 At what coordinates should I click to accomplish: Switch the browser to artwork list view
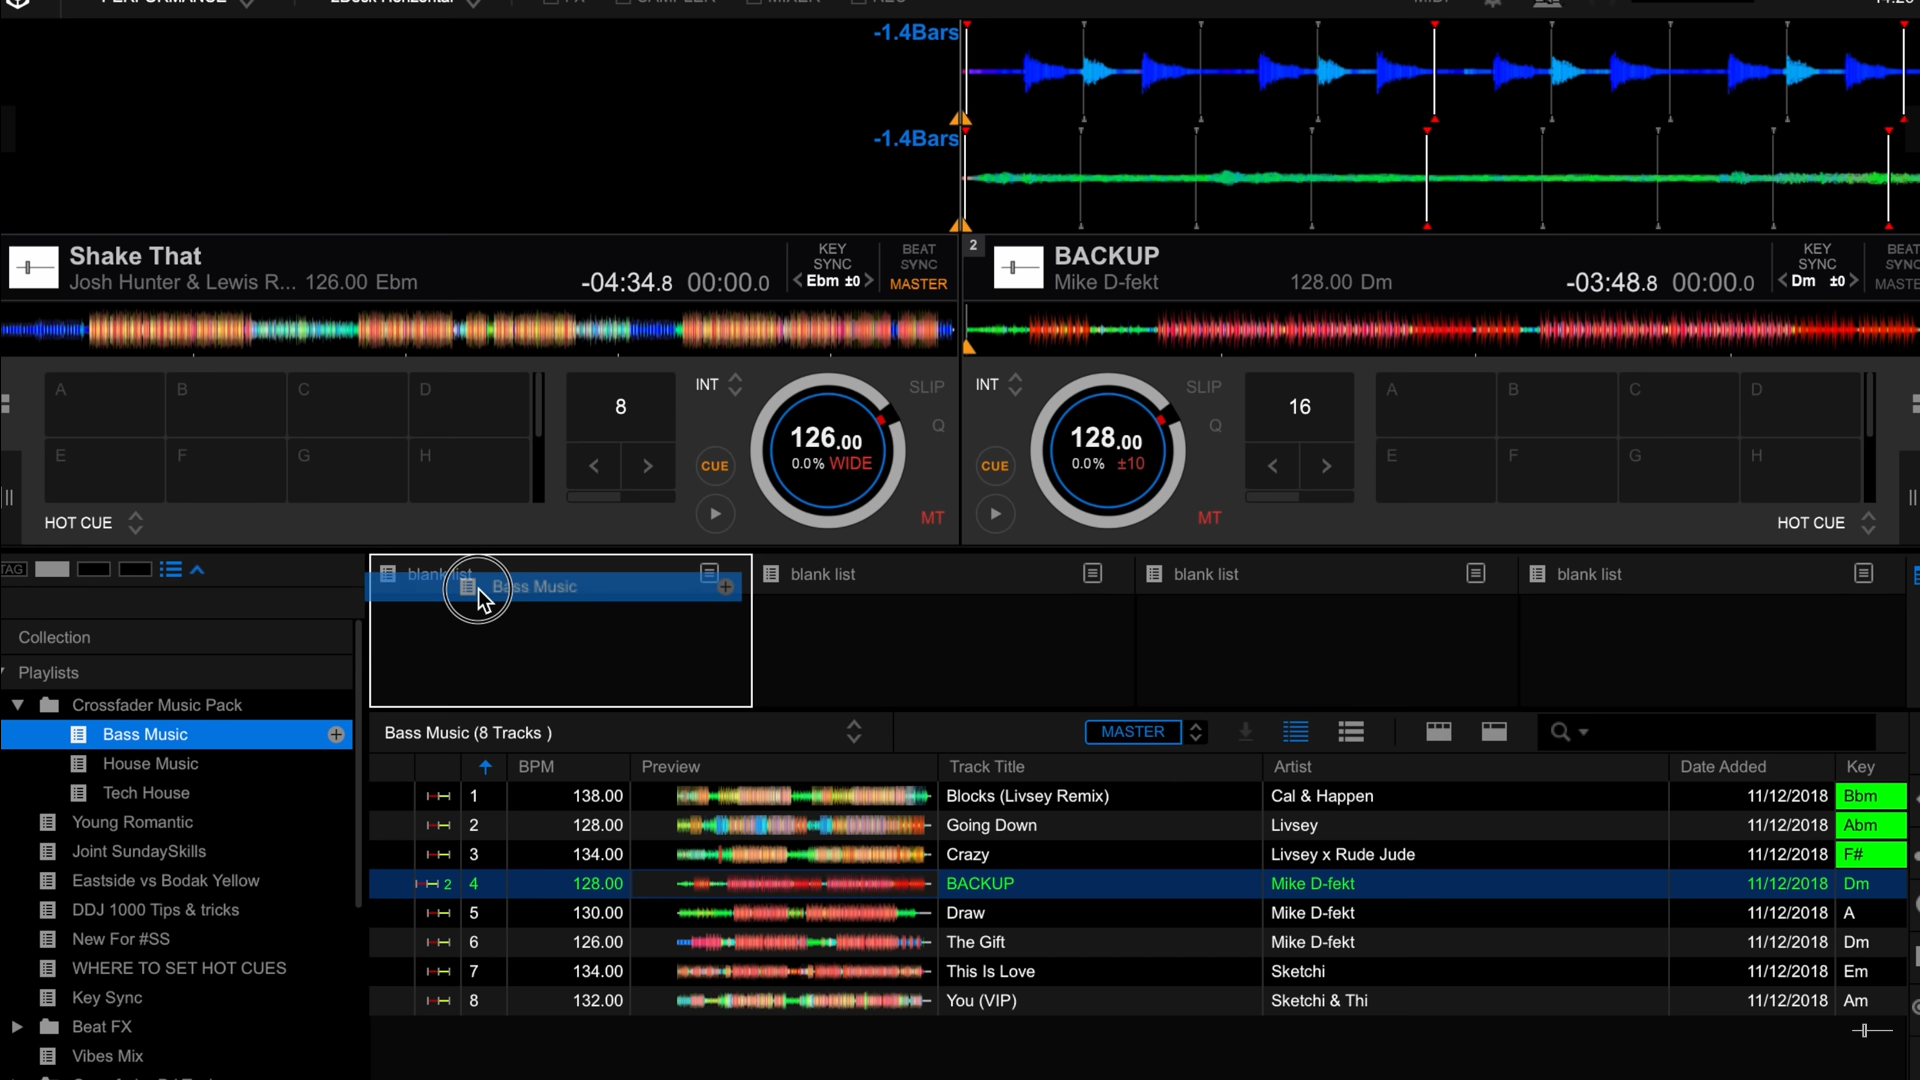[1350, 731]
